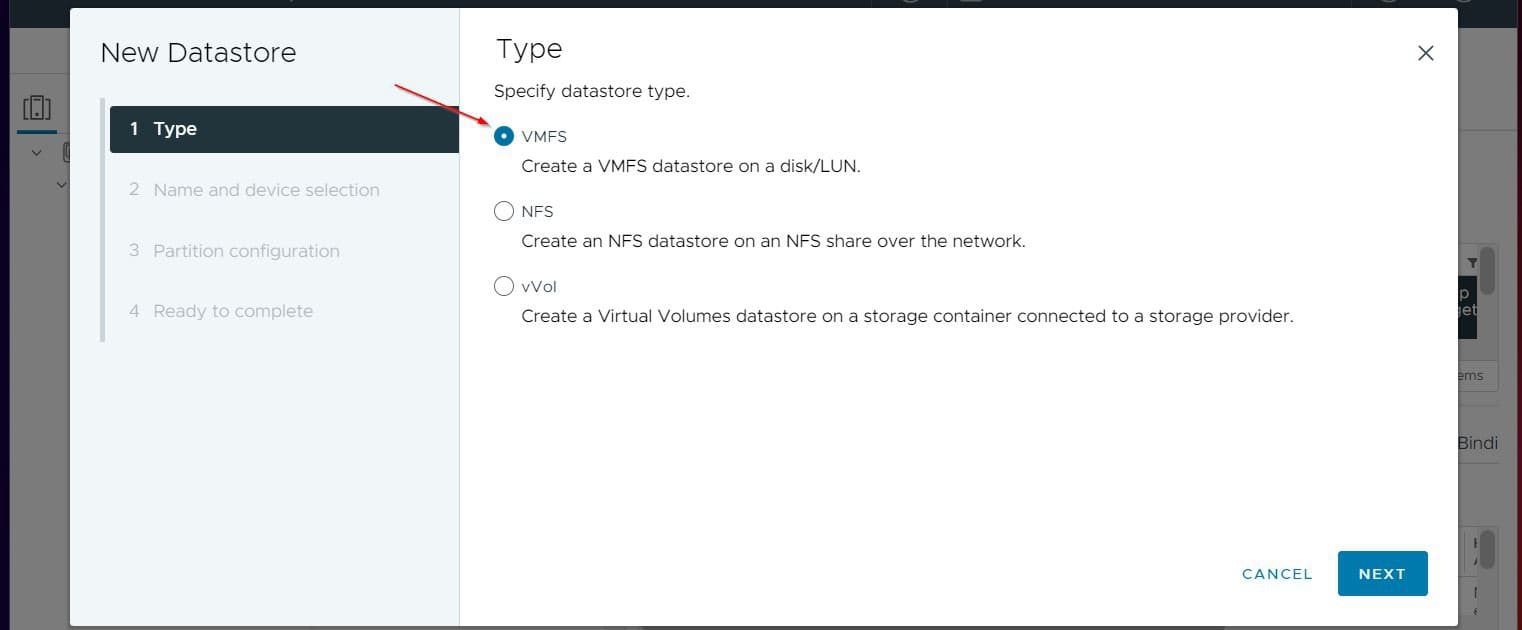The width and height of the screenshot is (1522, 630).
Task: Click the Hosts and Clusters inventory icon
Action: click(37, 106)
